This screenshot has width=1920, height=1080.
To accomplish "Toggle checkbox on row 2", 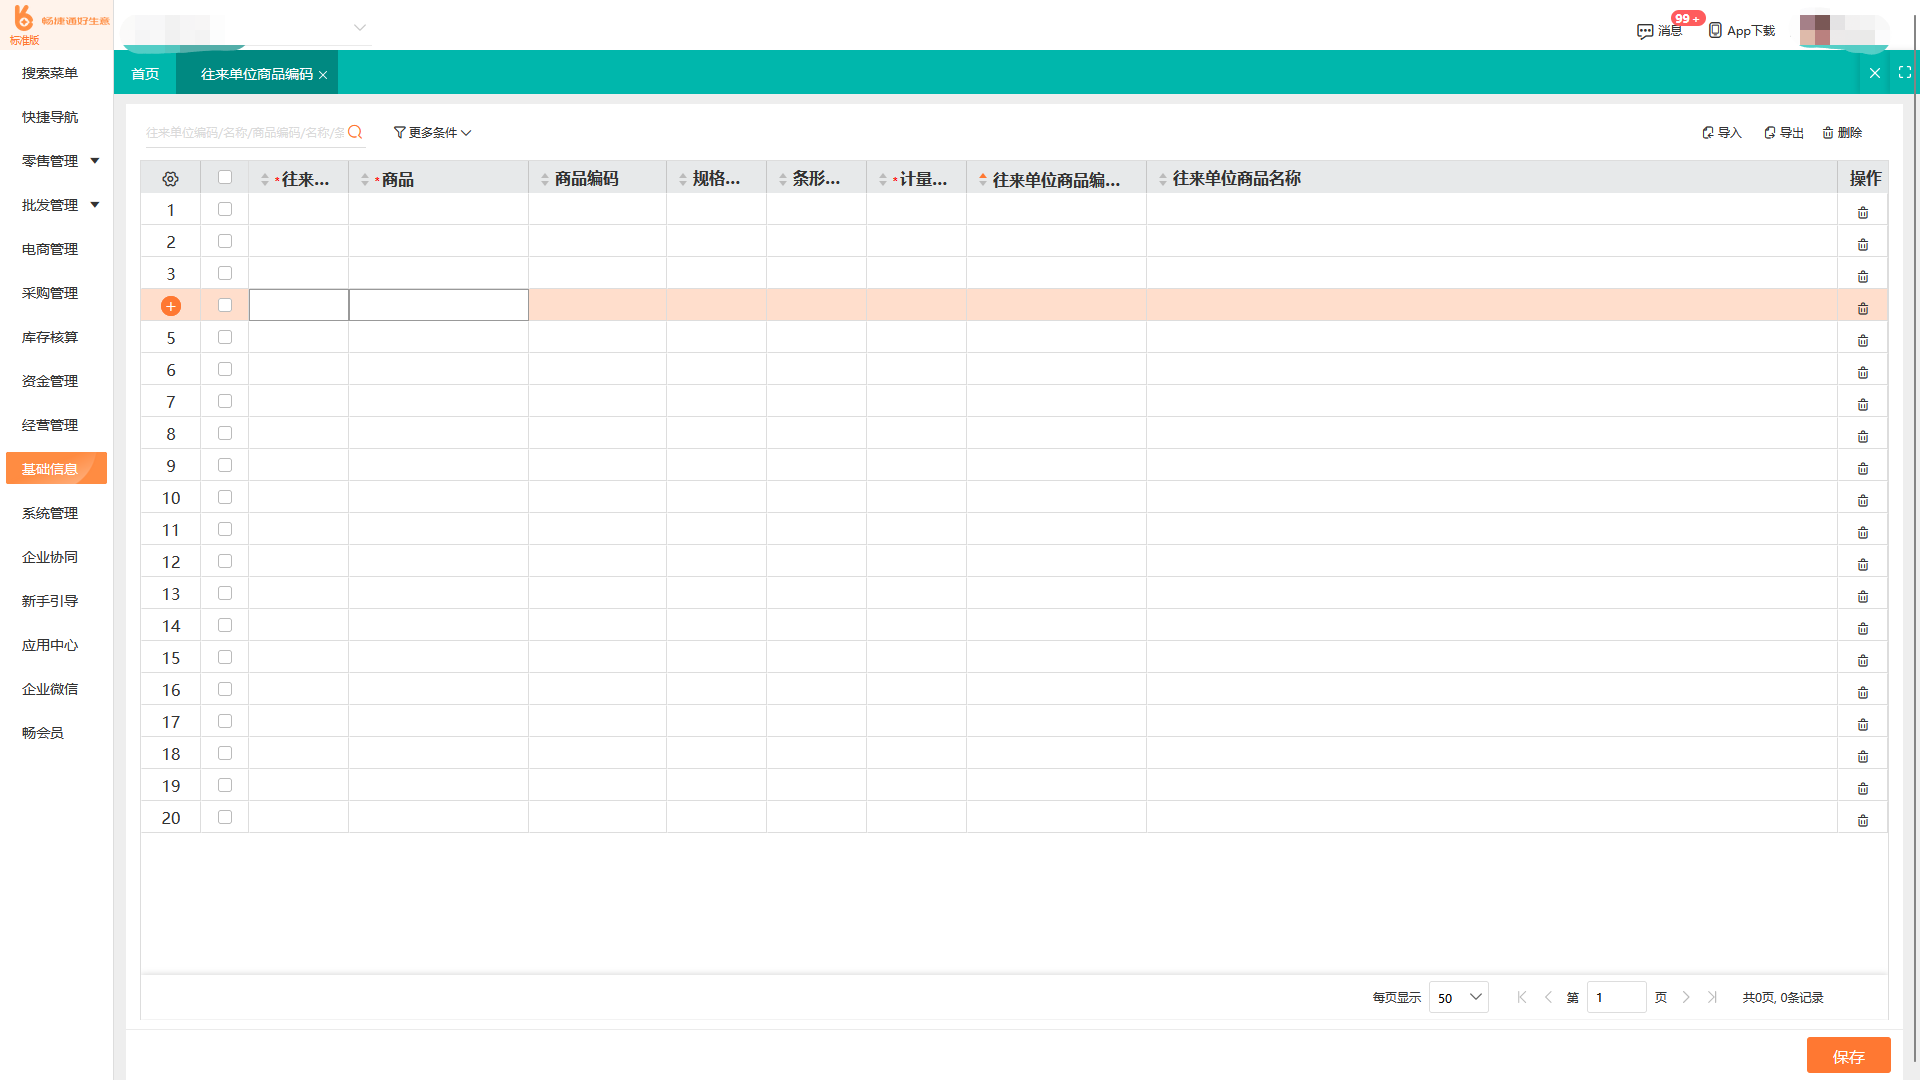I will 224,241.
